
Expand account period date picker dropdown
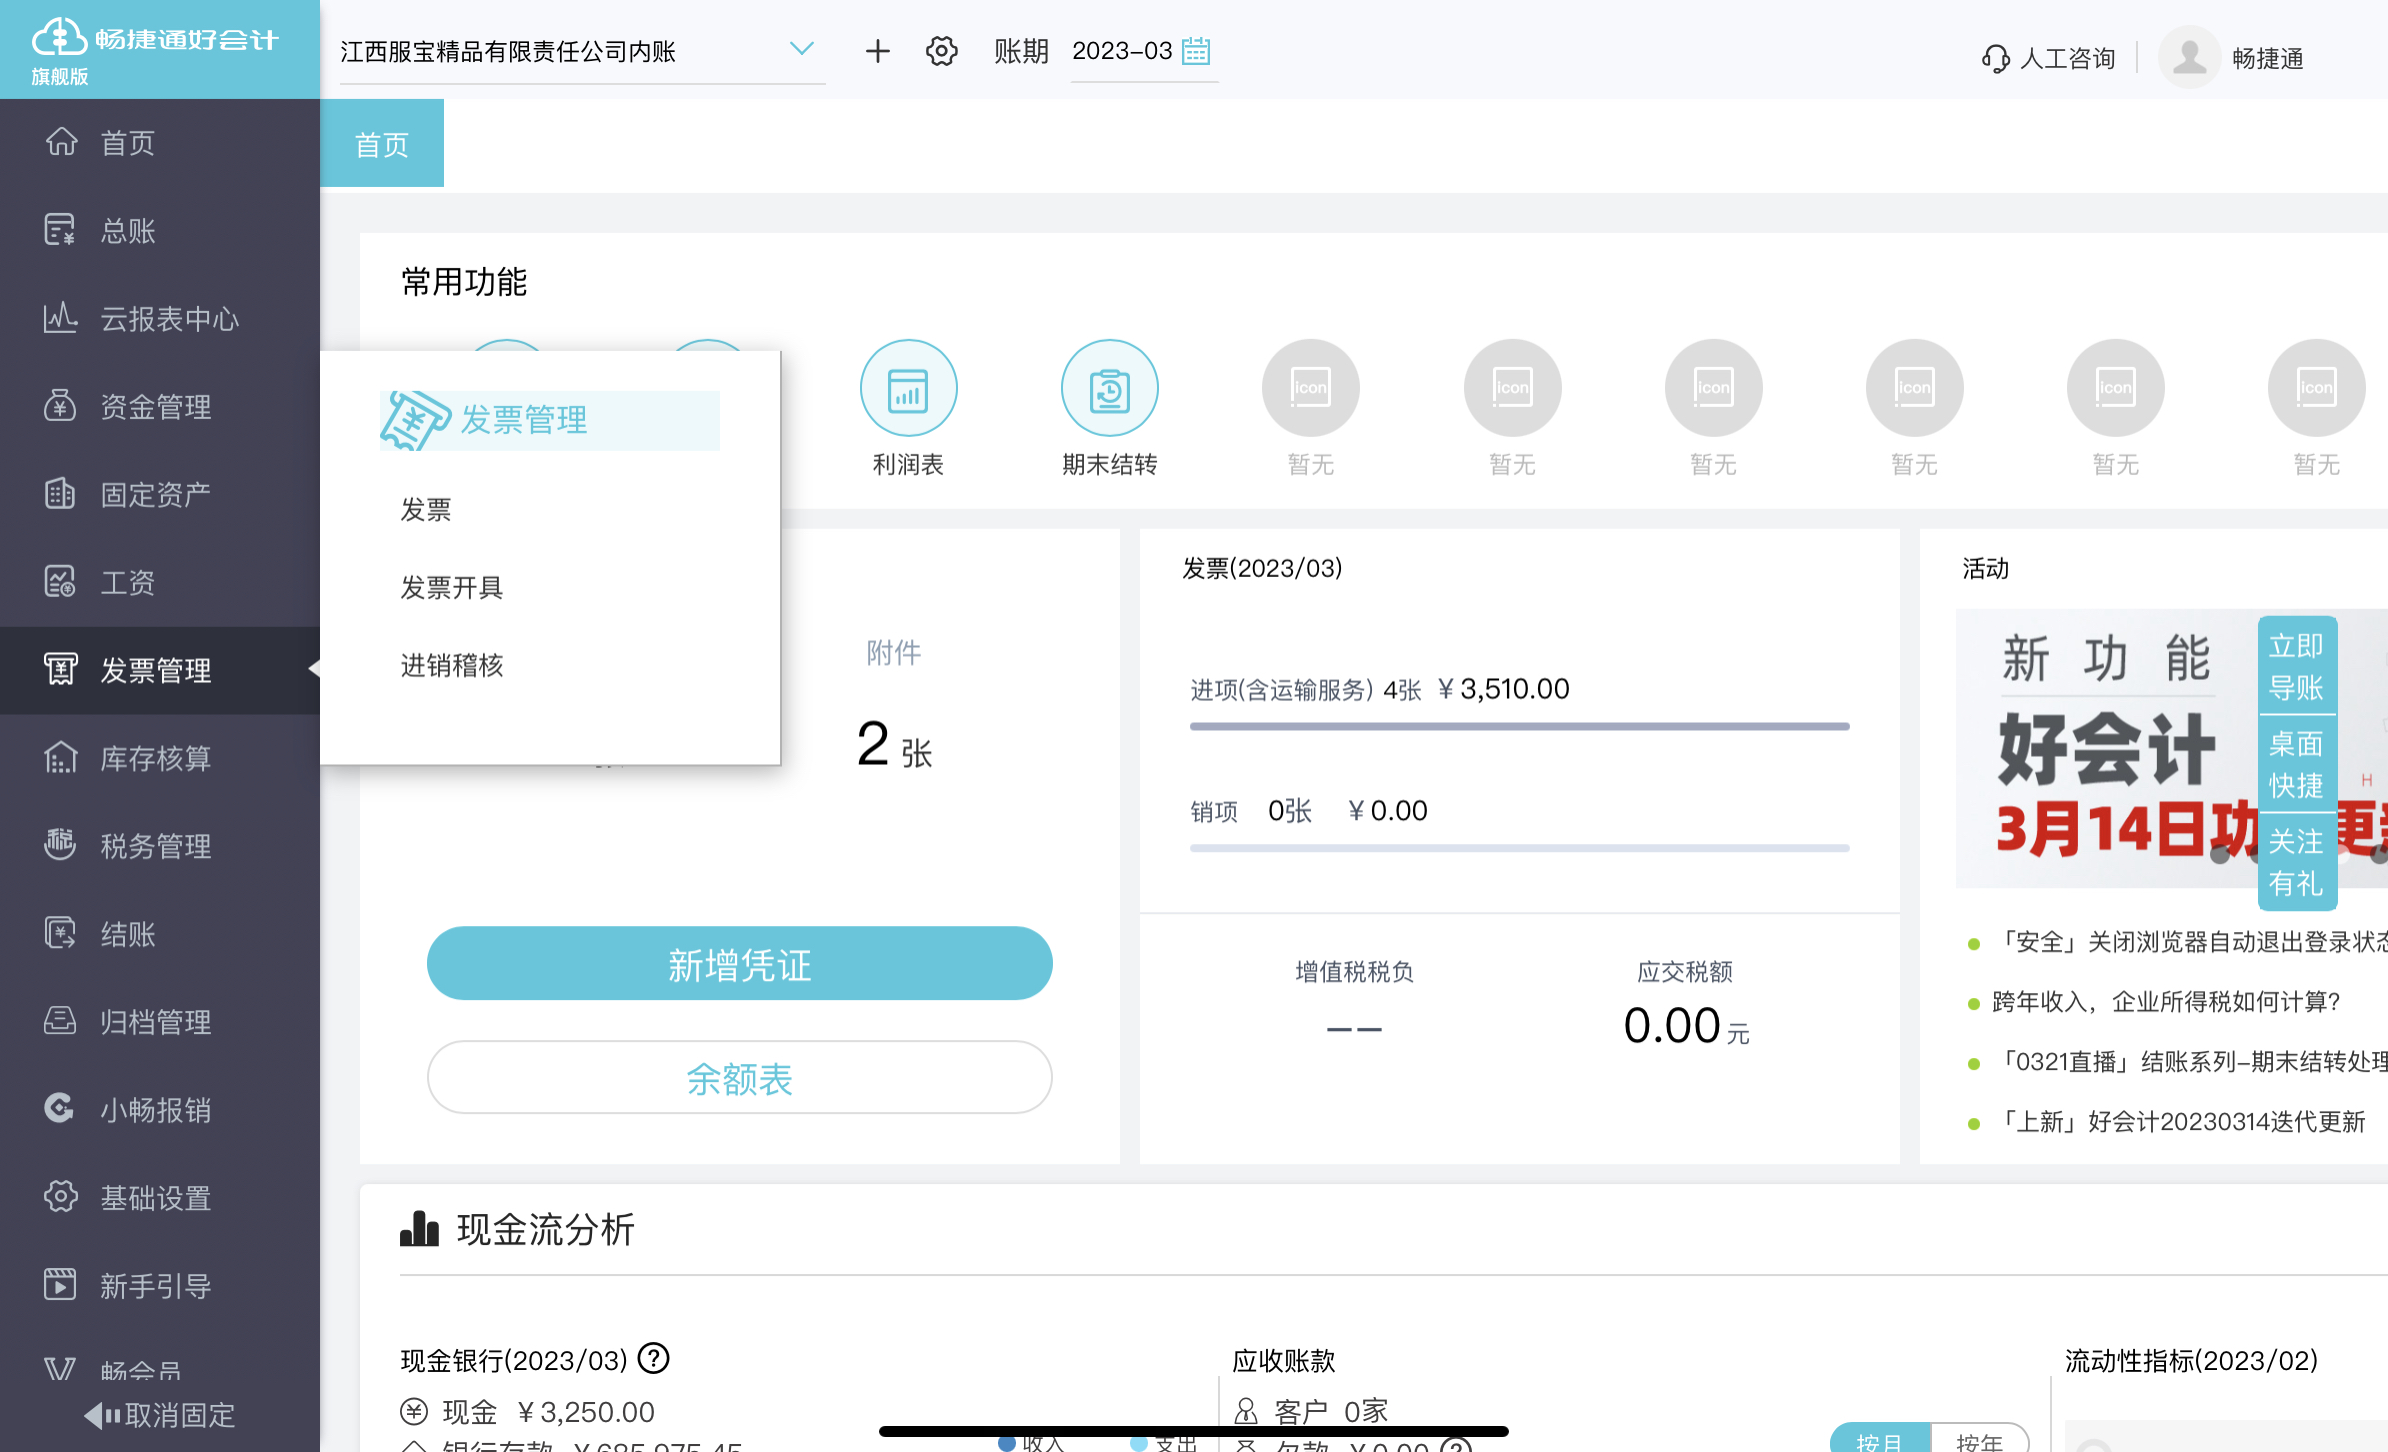point(1194,51)
